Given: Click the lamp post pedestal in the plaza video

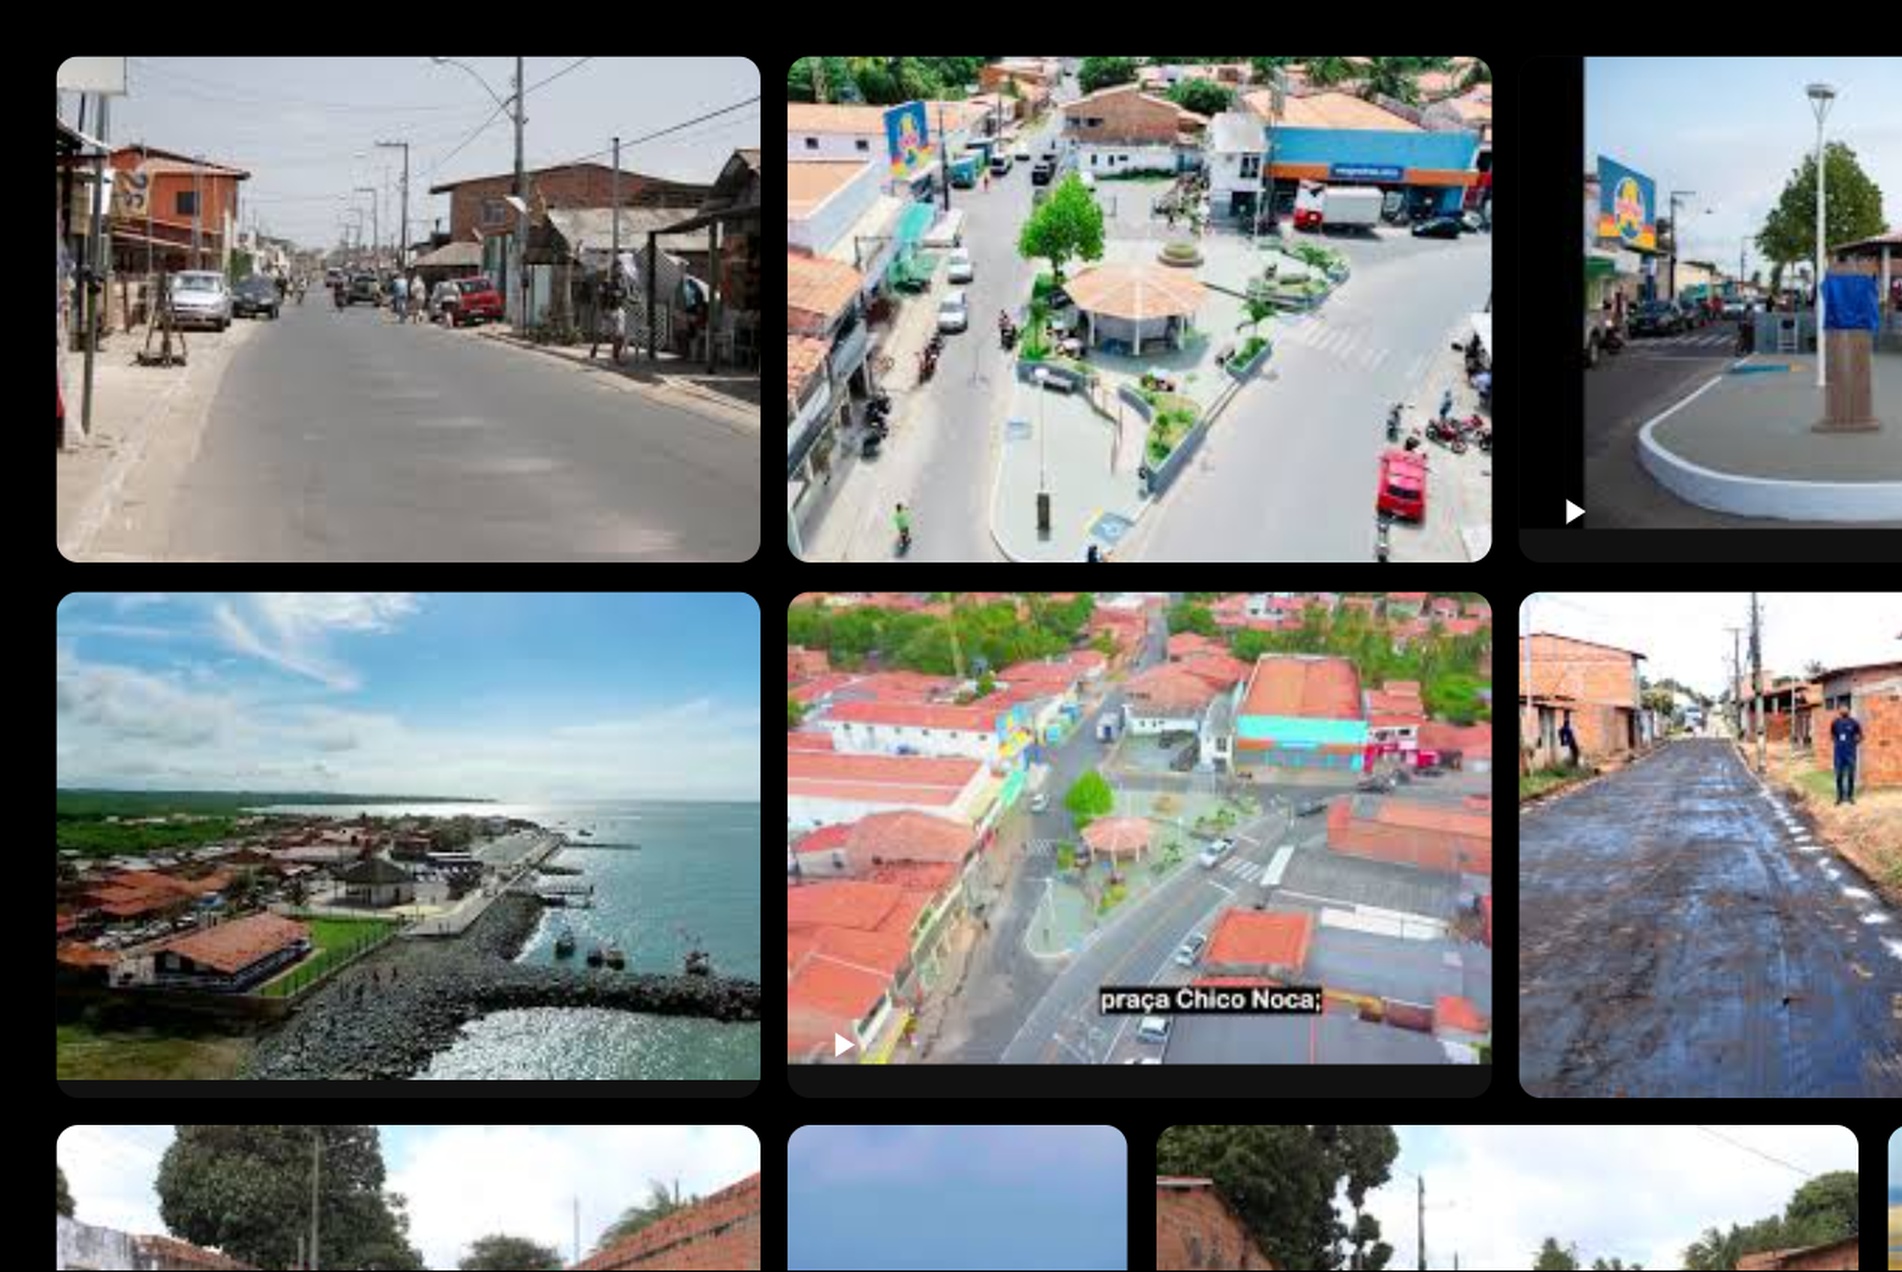Looking at the screenshot, I should pyautogui.click(x=1846, y=380).
